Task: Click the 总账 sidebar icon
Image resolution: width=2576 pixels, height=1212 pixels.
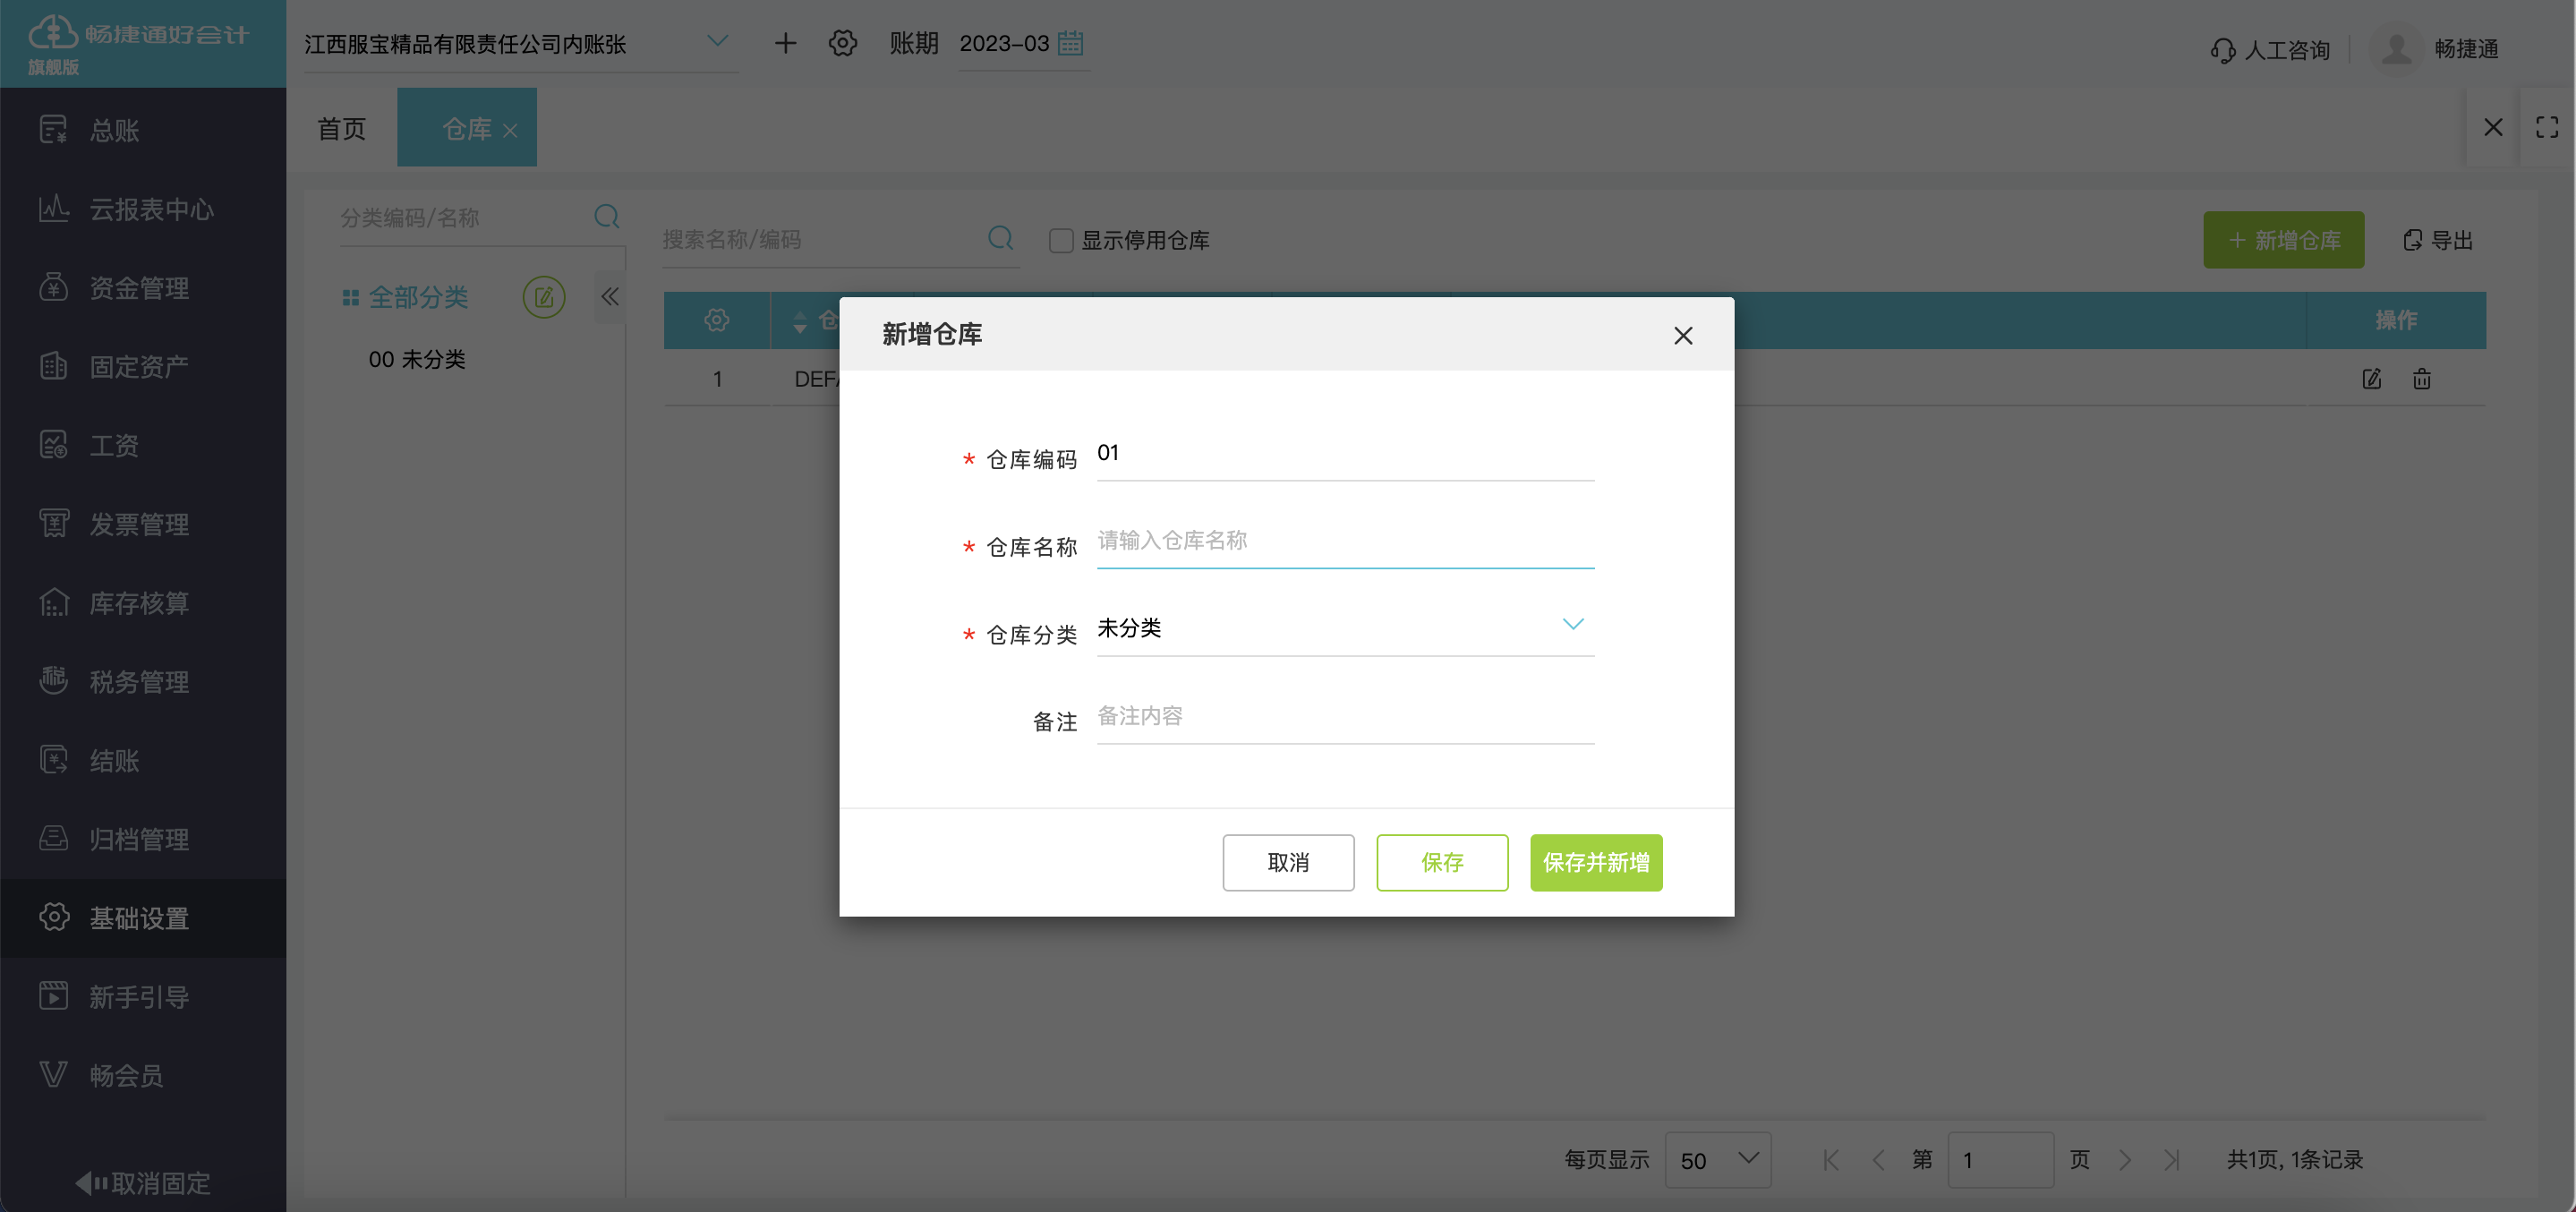Action: pyautogui.click(x=53, y=130)
